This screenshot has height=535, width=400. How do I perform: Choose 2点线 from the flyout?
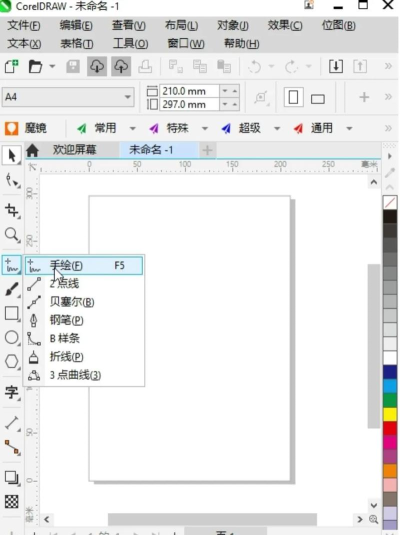(x=84, y=284)
